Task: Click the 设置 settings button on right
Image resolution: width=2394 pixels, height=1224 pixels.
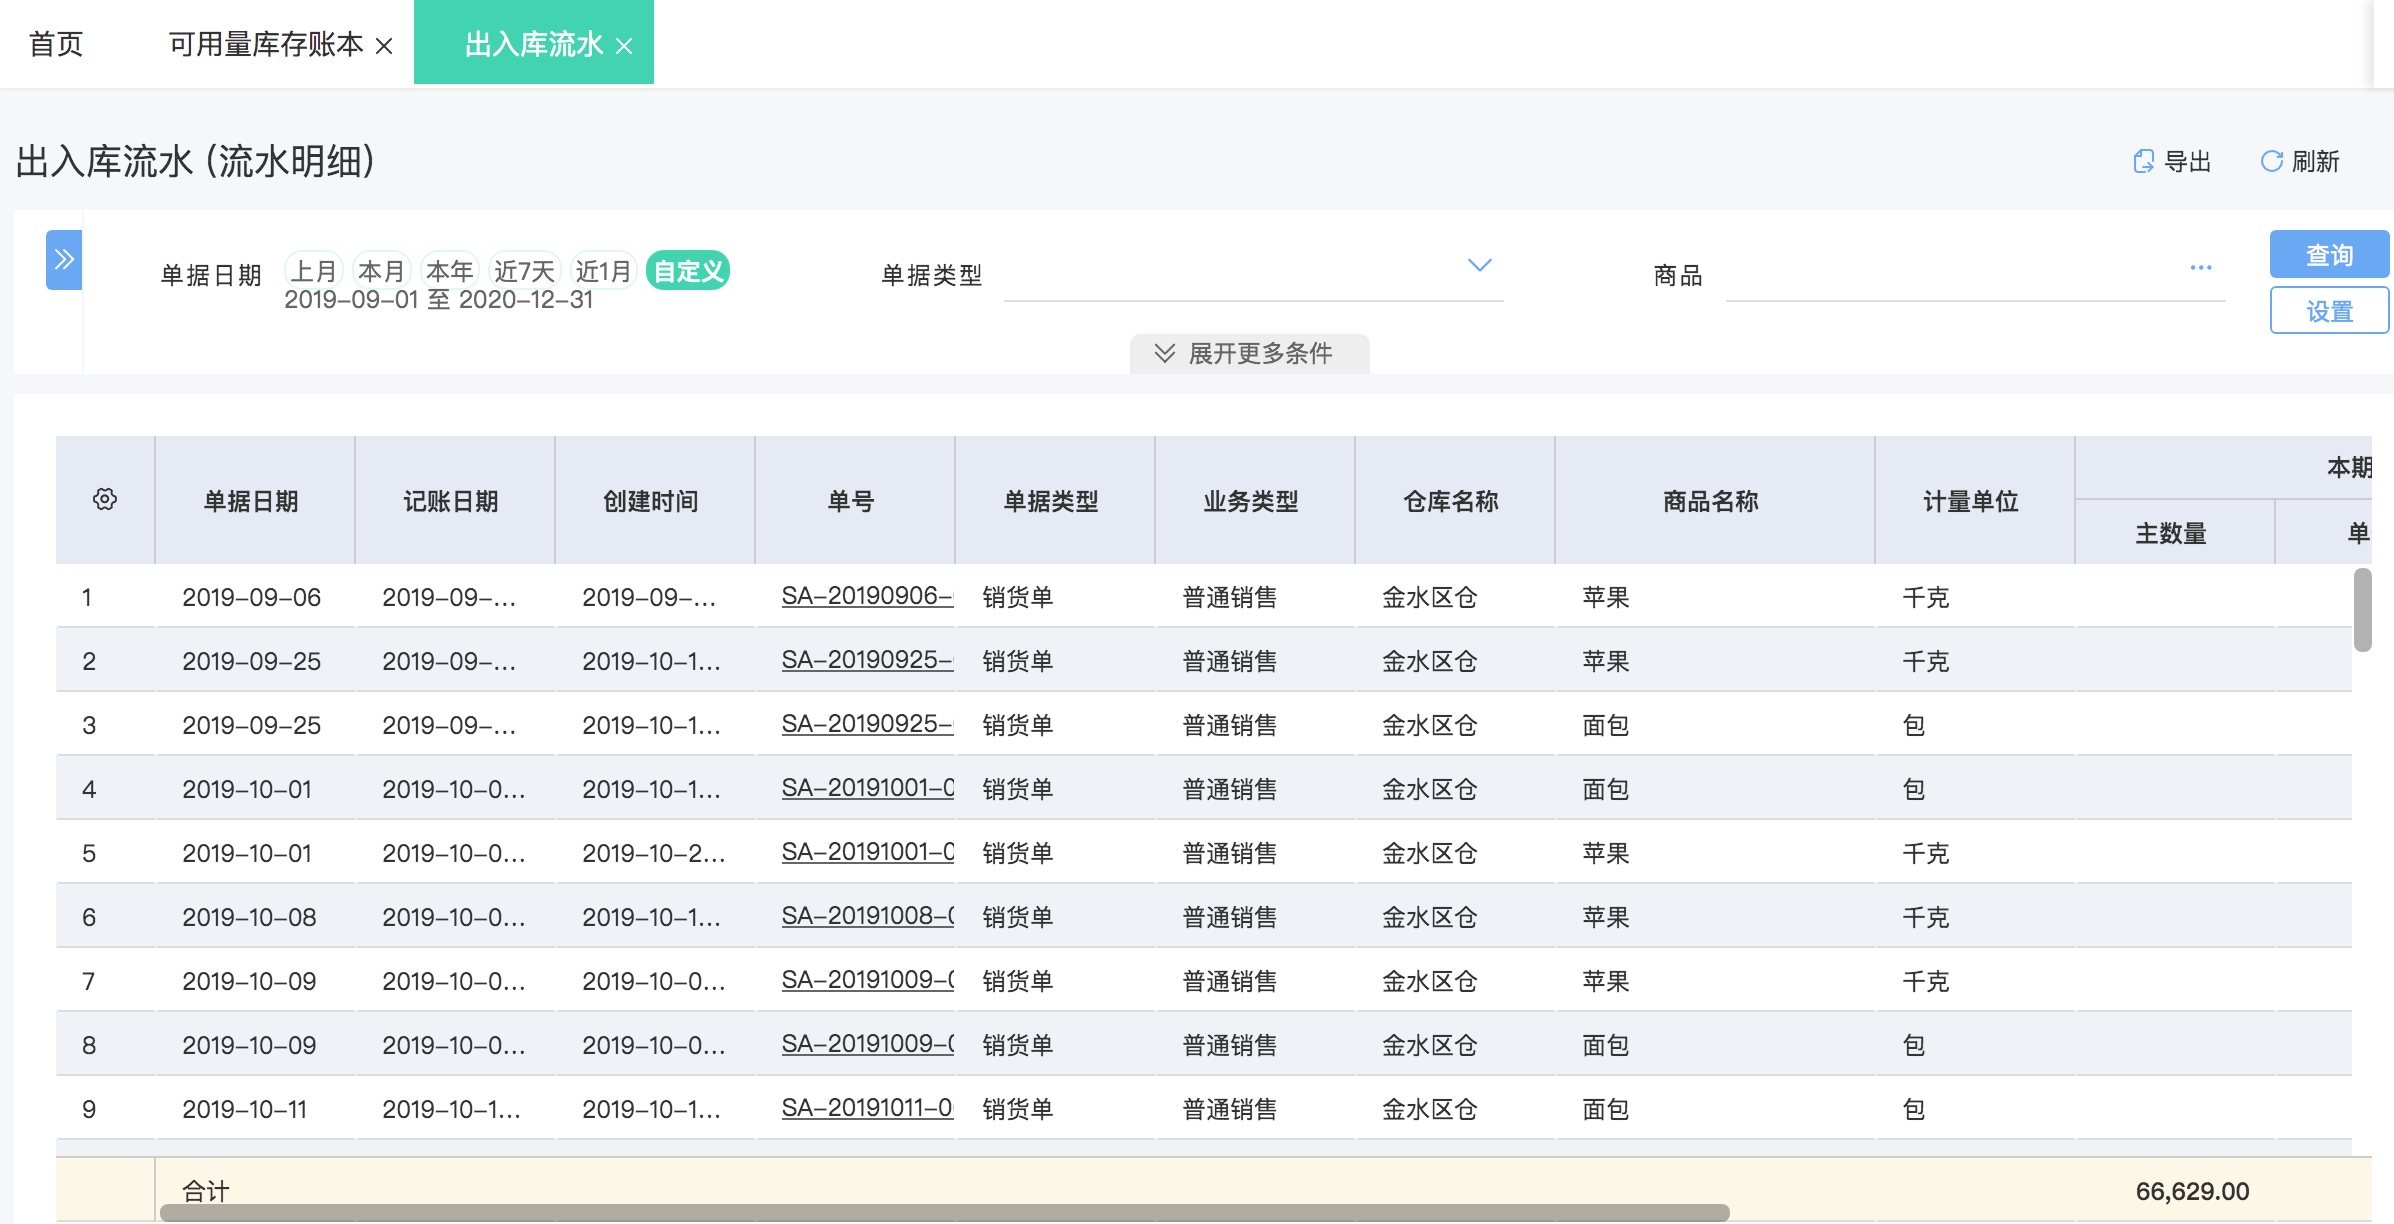Action: tap(2330, 309)
